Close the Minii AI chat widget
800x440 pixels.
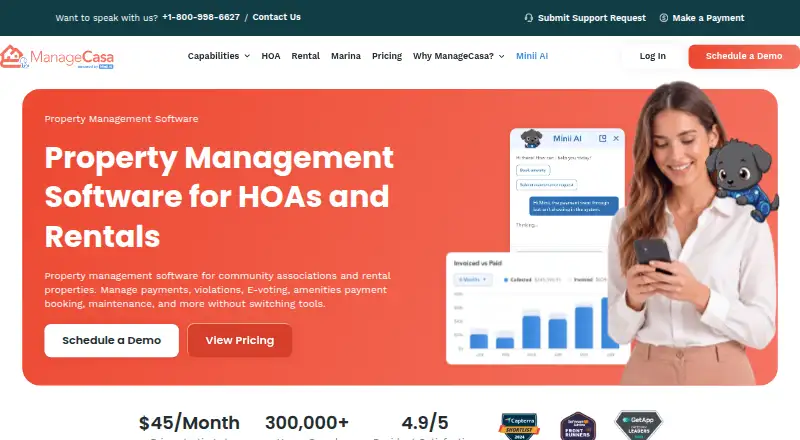click(x=616, y=138)
